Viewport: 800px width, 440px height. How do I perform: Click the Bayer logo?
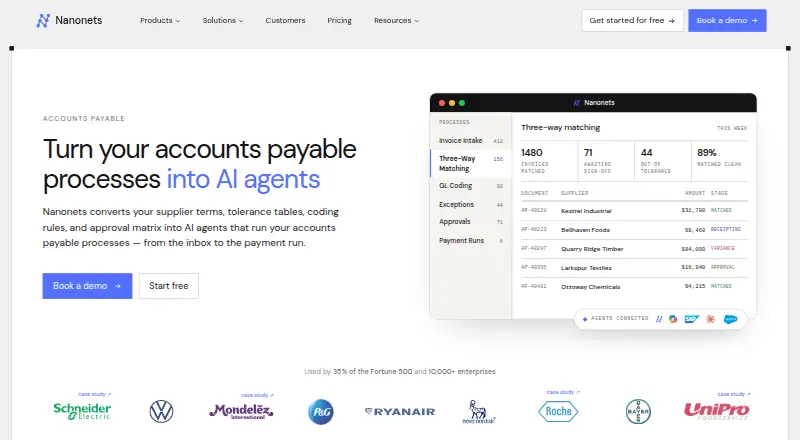(x=638, y=411)
